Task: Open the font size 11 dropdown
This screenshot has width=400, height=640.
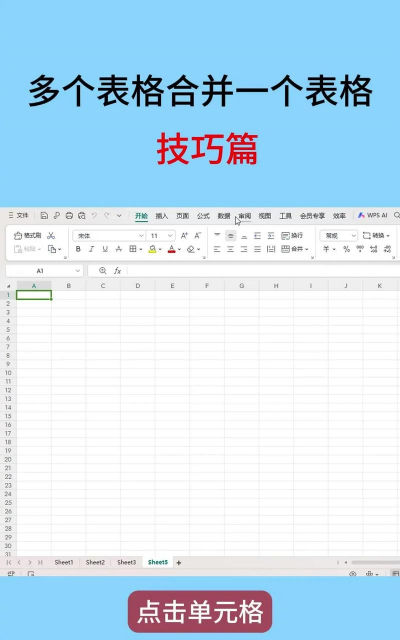Action: coord(161,236)
